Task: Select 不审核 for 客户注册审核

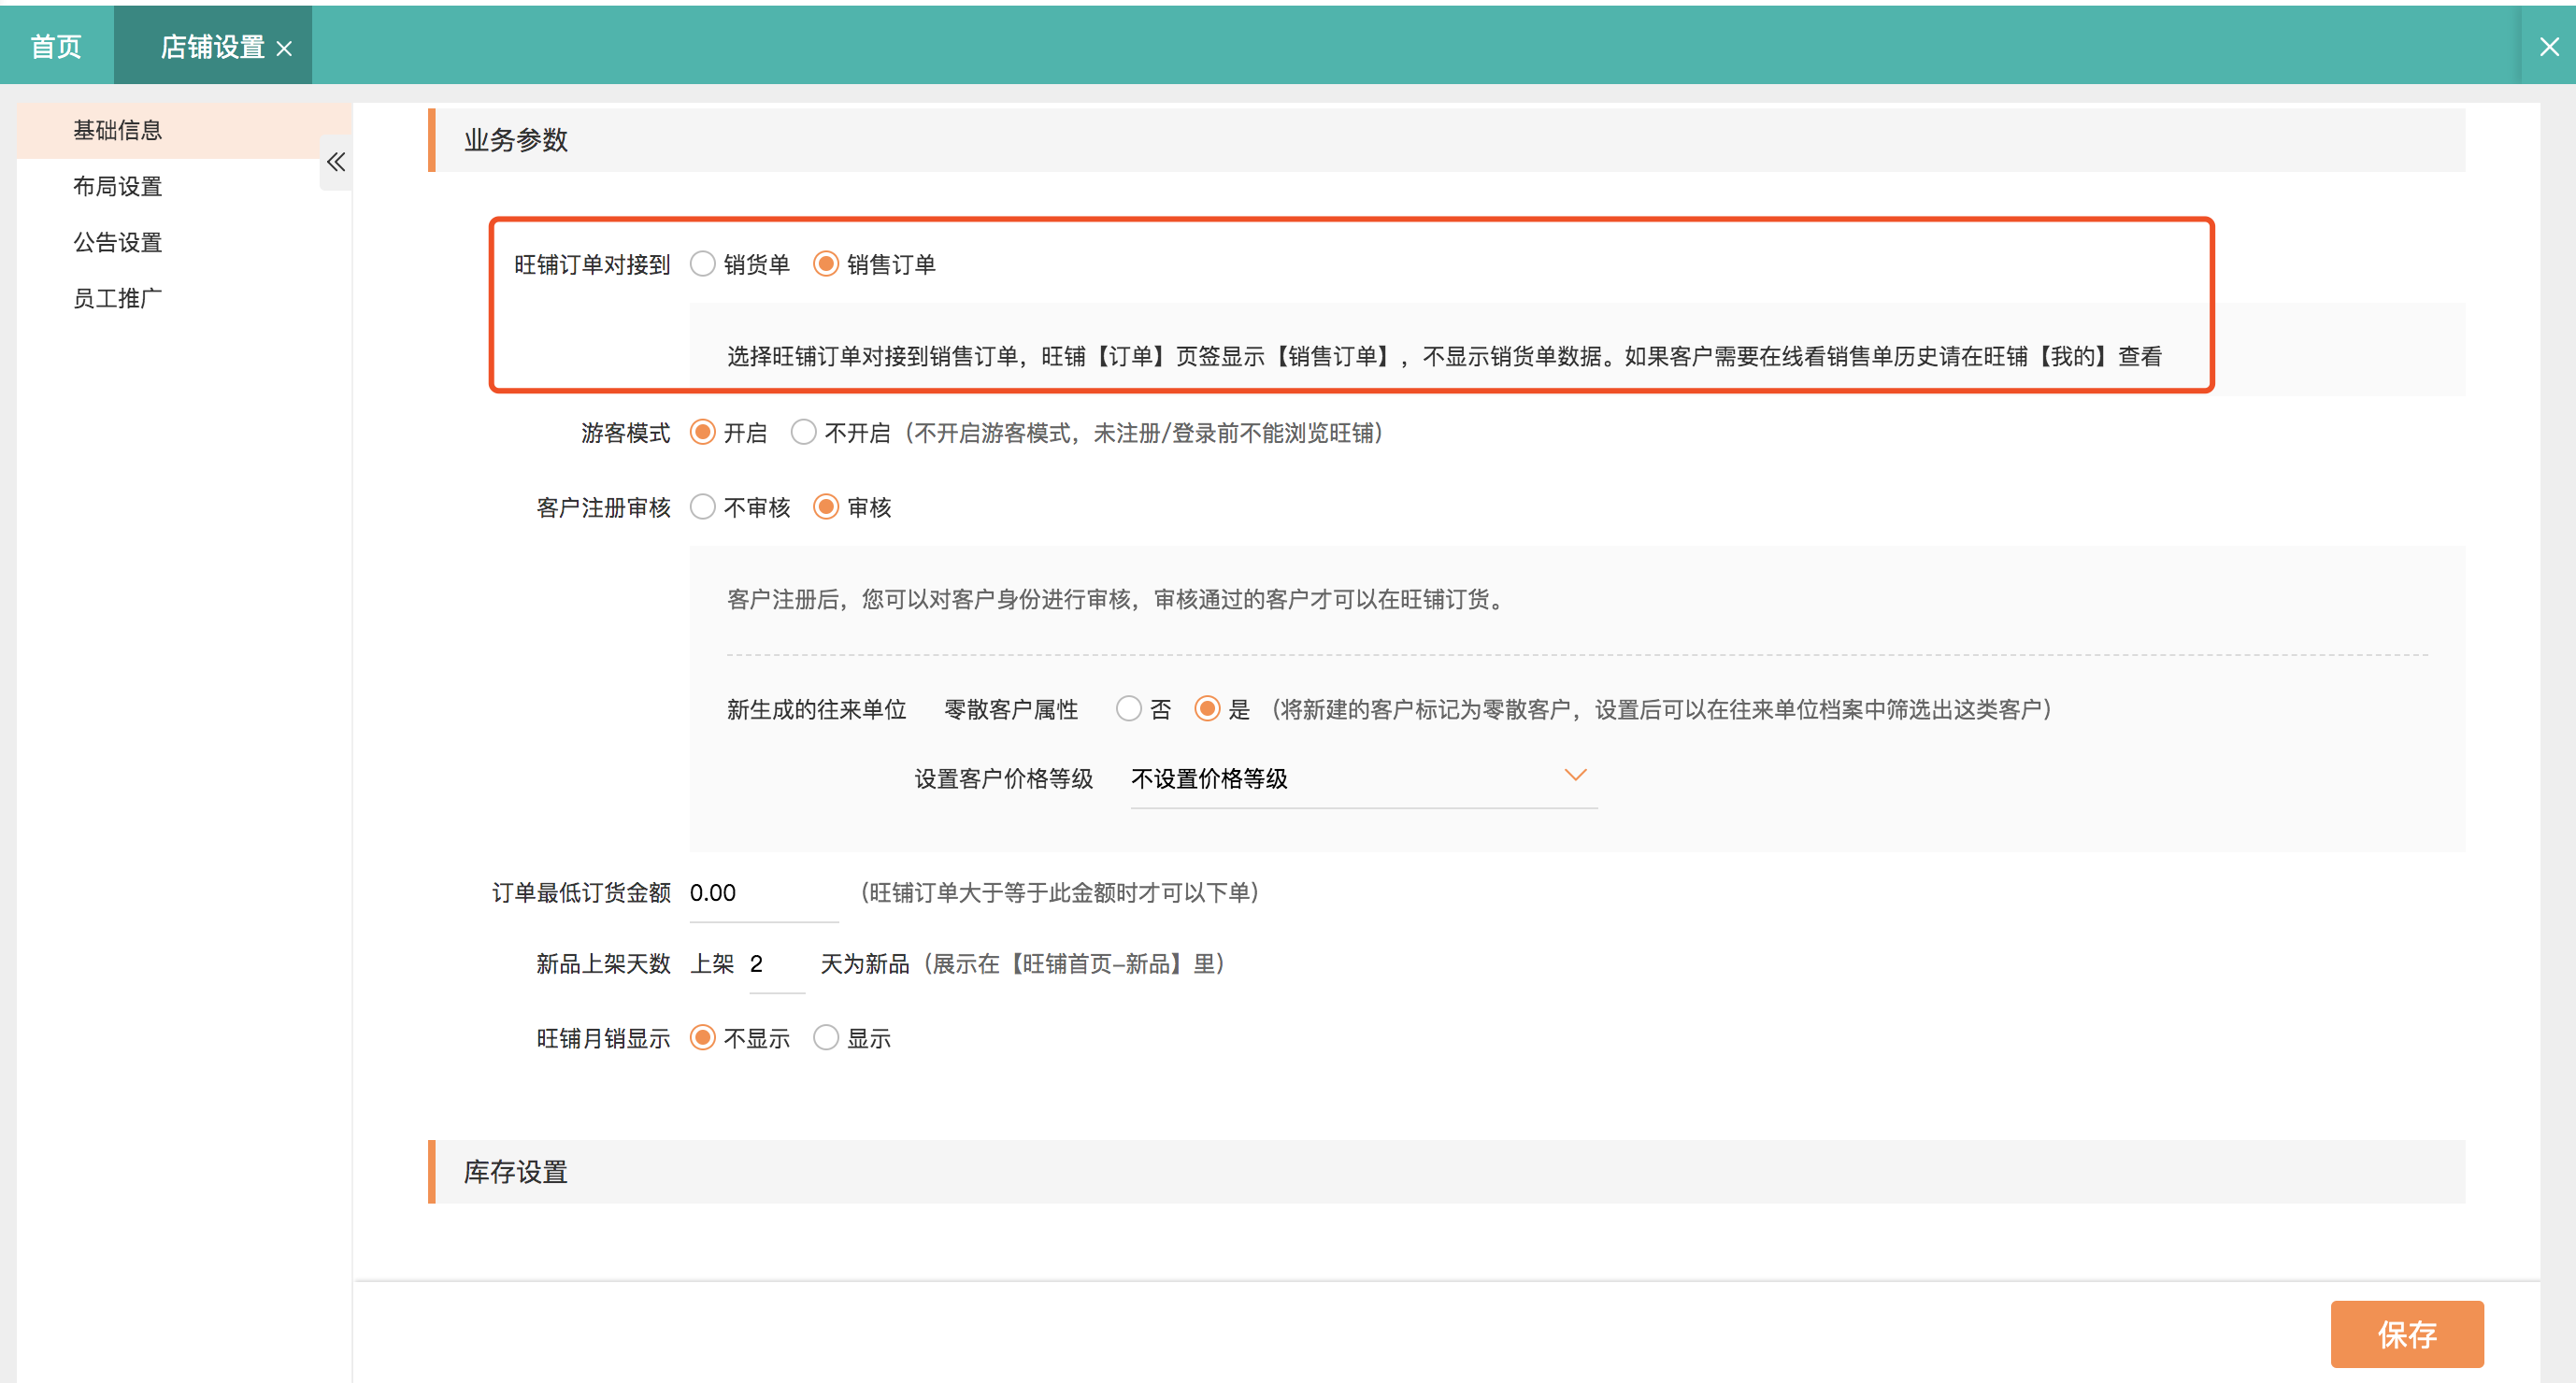Action: click(x=702, y=506)
